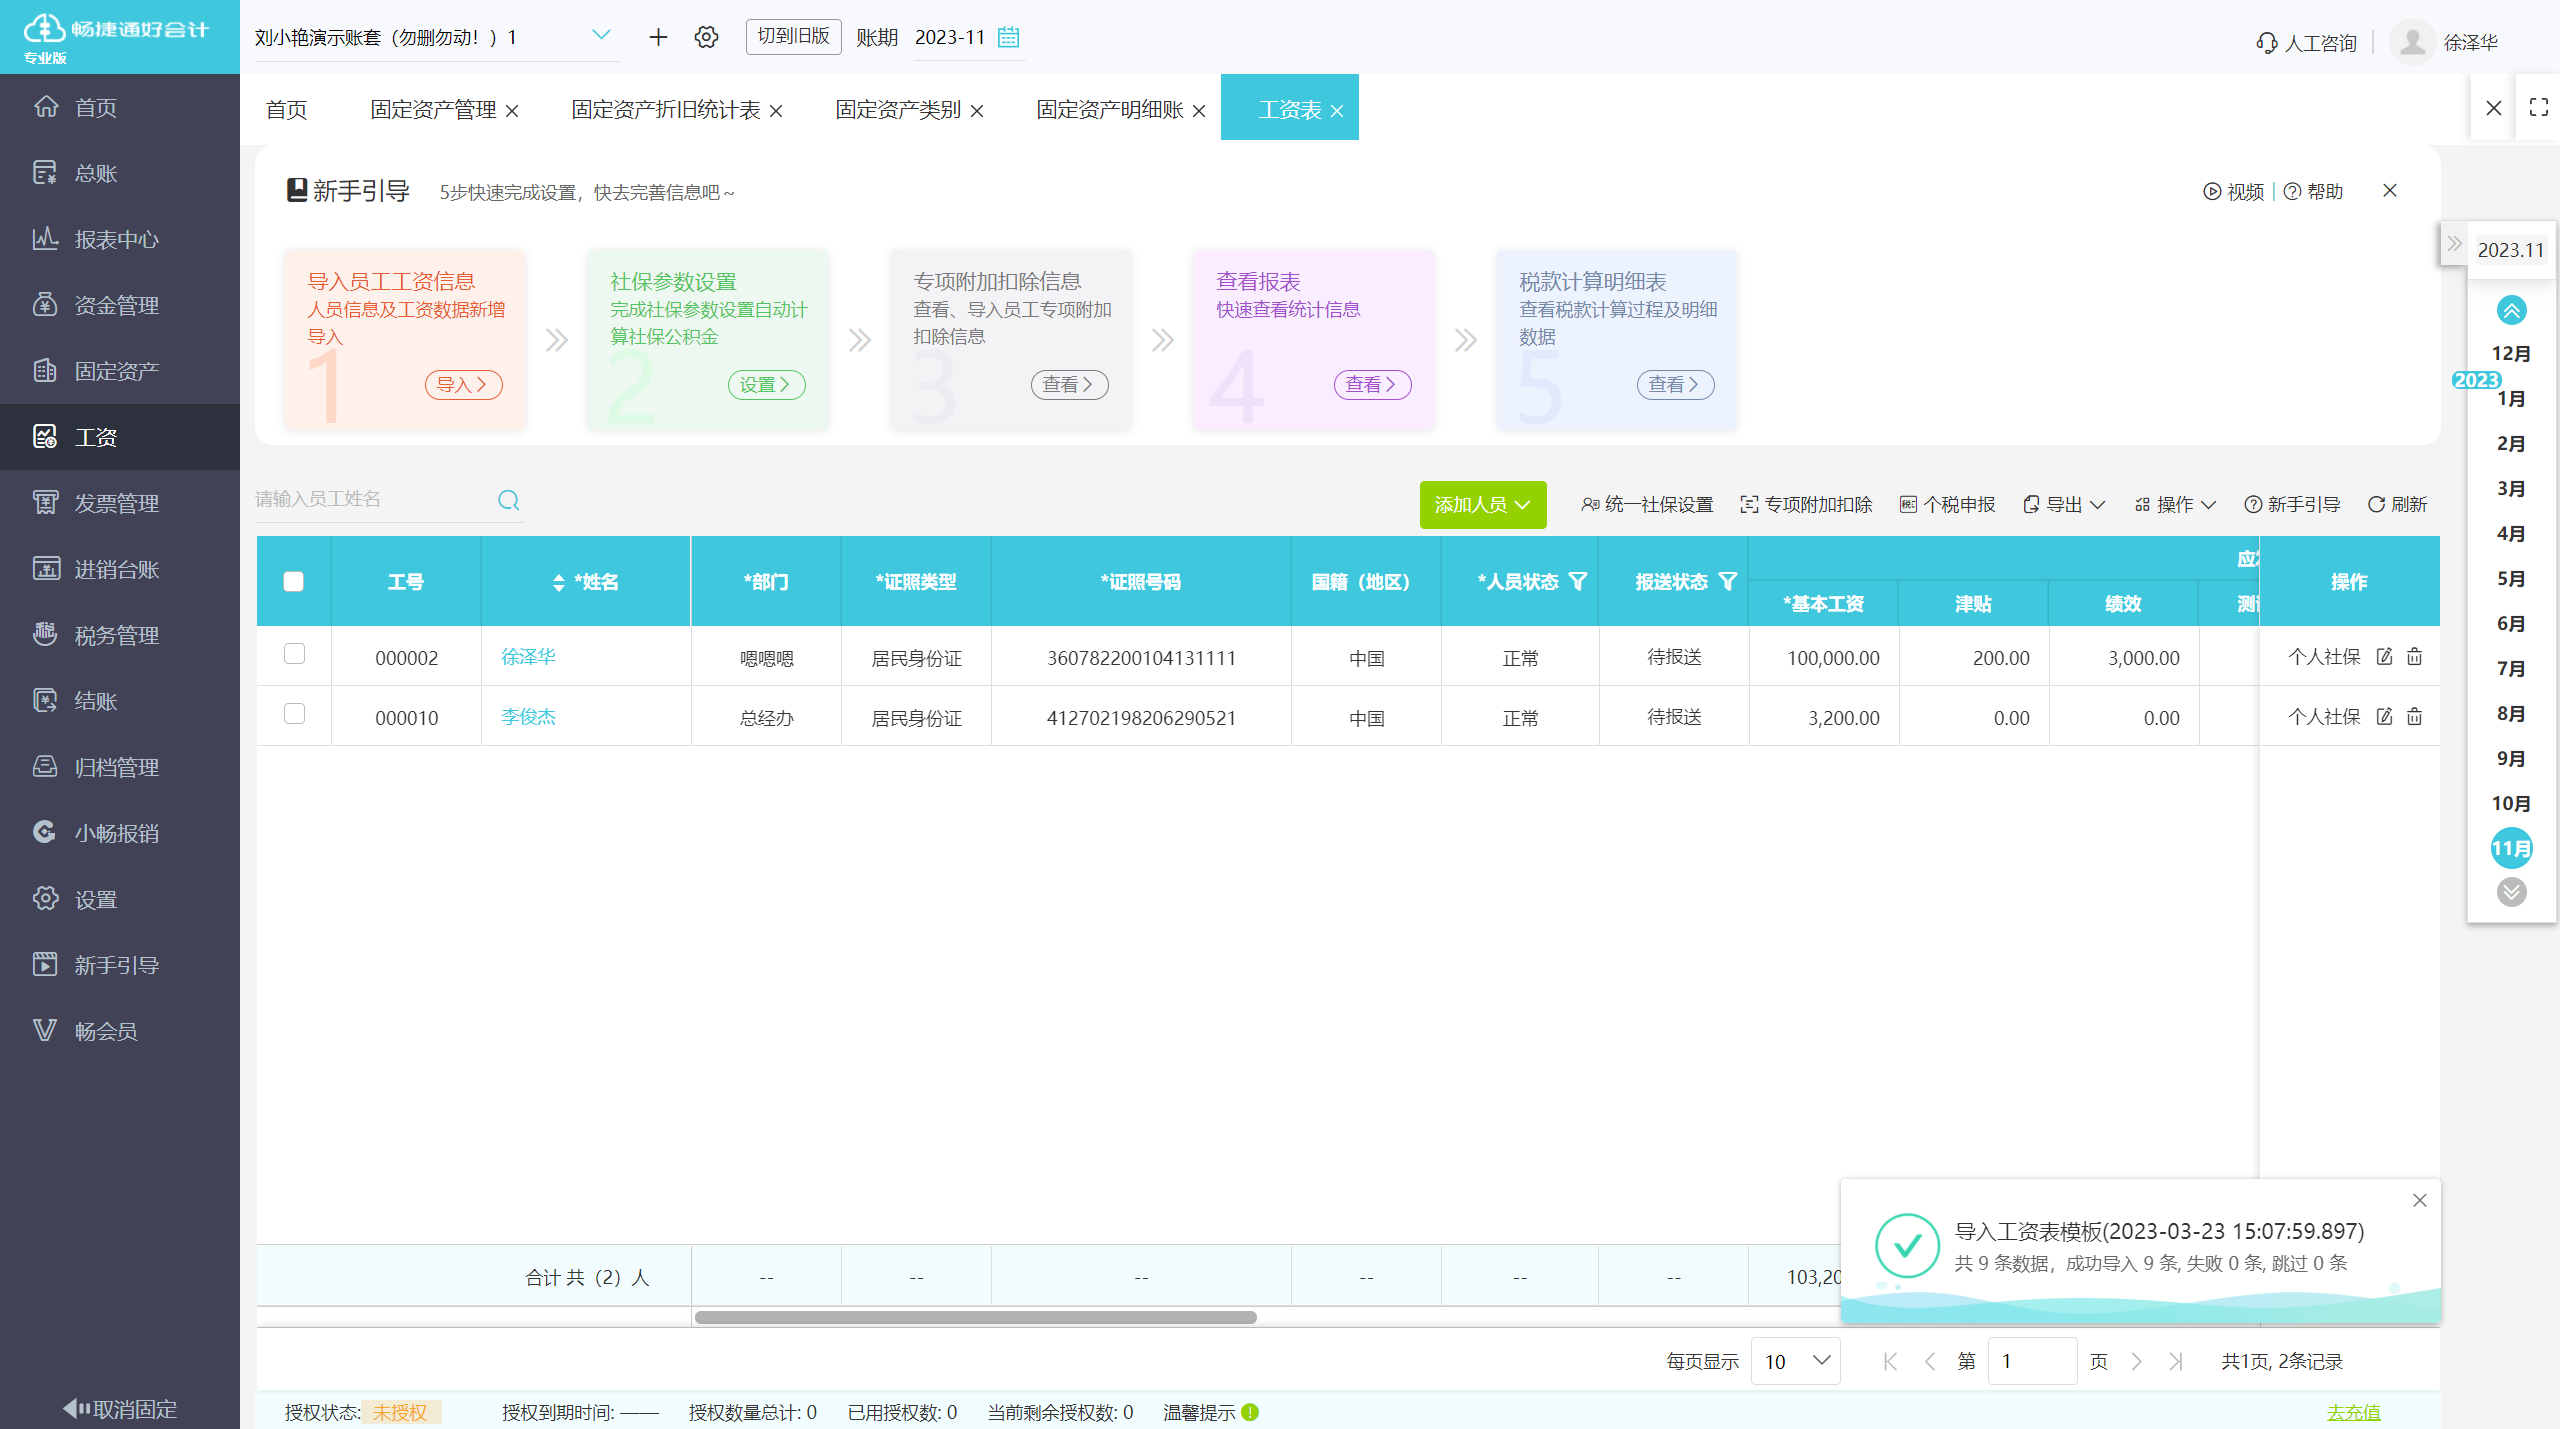The width and height of the screenshot is (2560, 1429).
Task: Scroll to next page using right arrow
Action: tap(2140, 1359)
